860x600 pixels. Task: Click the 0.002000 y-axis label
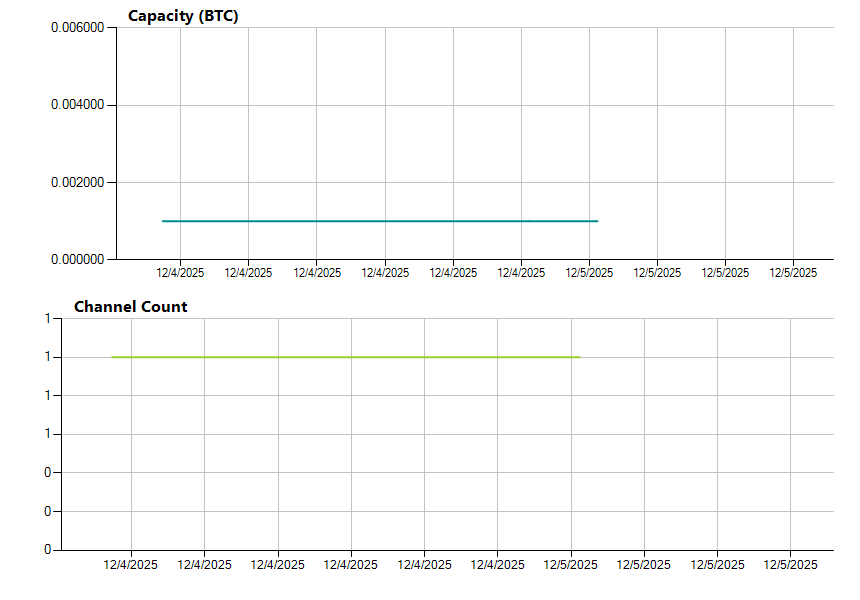(77, 182)
